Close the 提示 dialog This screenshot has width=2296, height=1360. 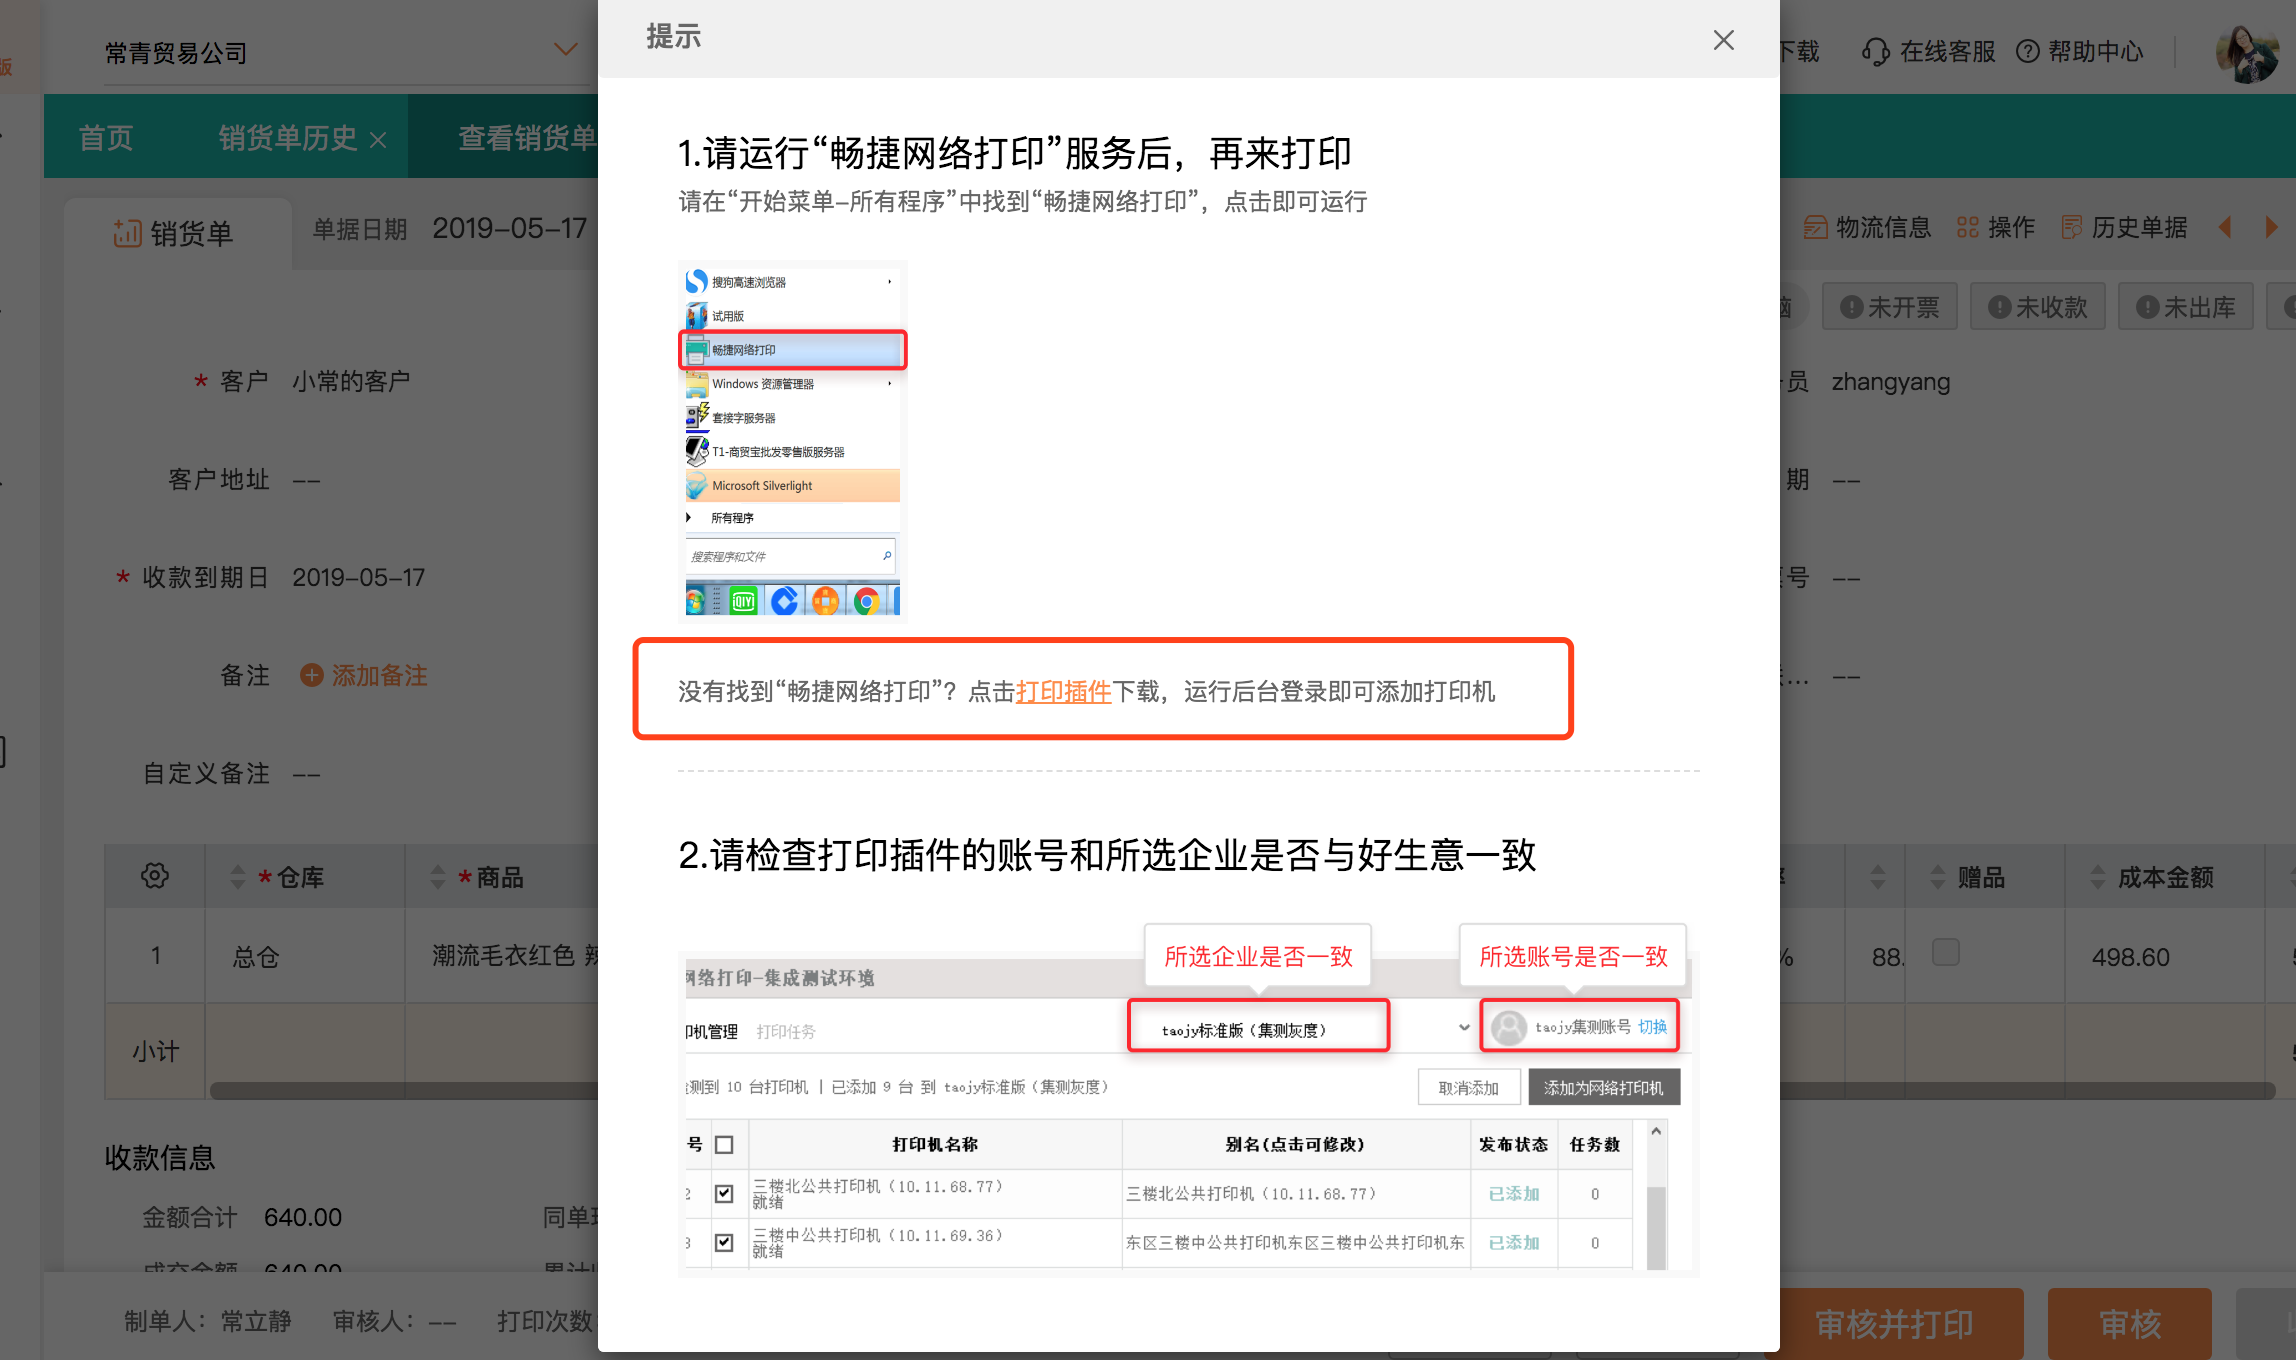1723,40
